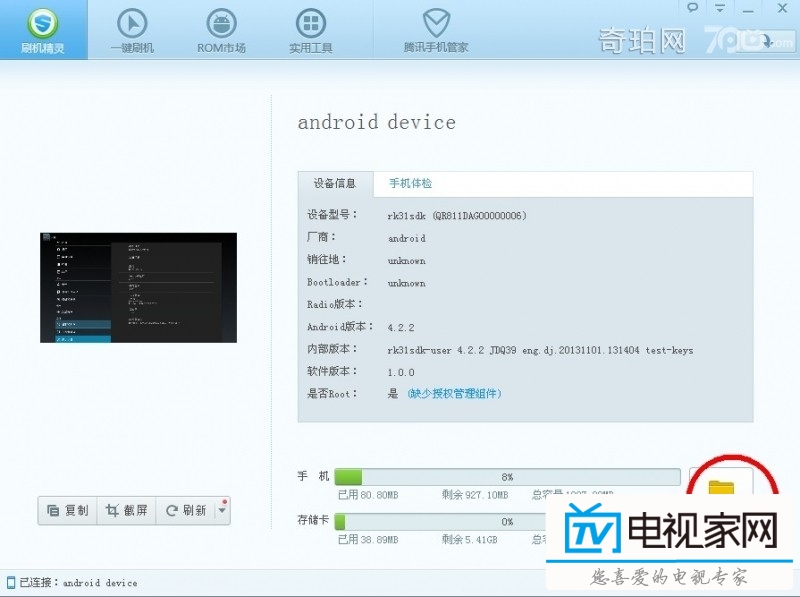Click the 复制 copy button

pos(67,510)
